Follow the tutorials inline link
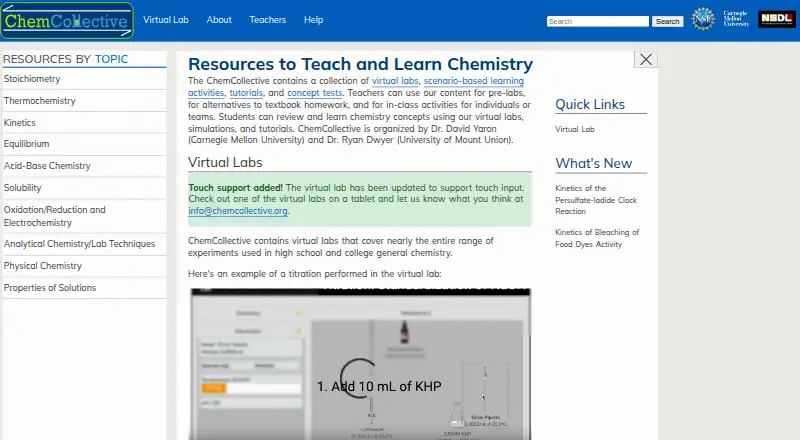Viewport: 800px width, 440px height. coord(246,93)
